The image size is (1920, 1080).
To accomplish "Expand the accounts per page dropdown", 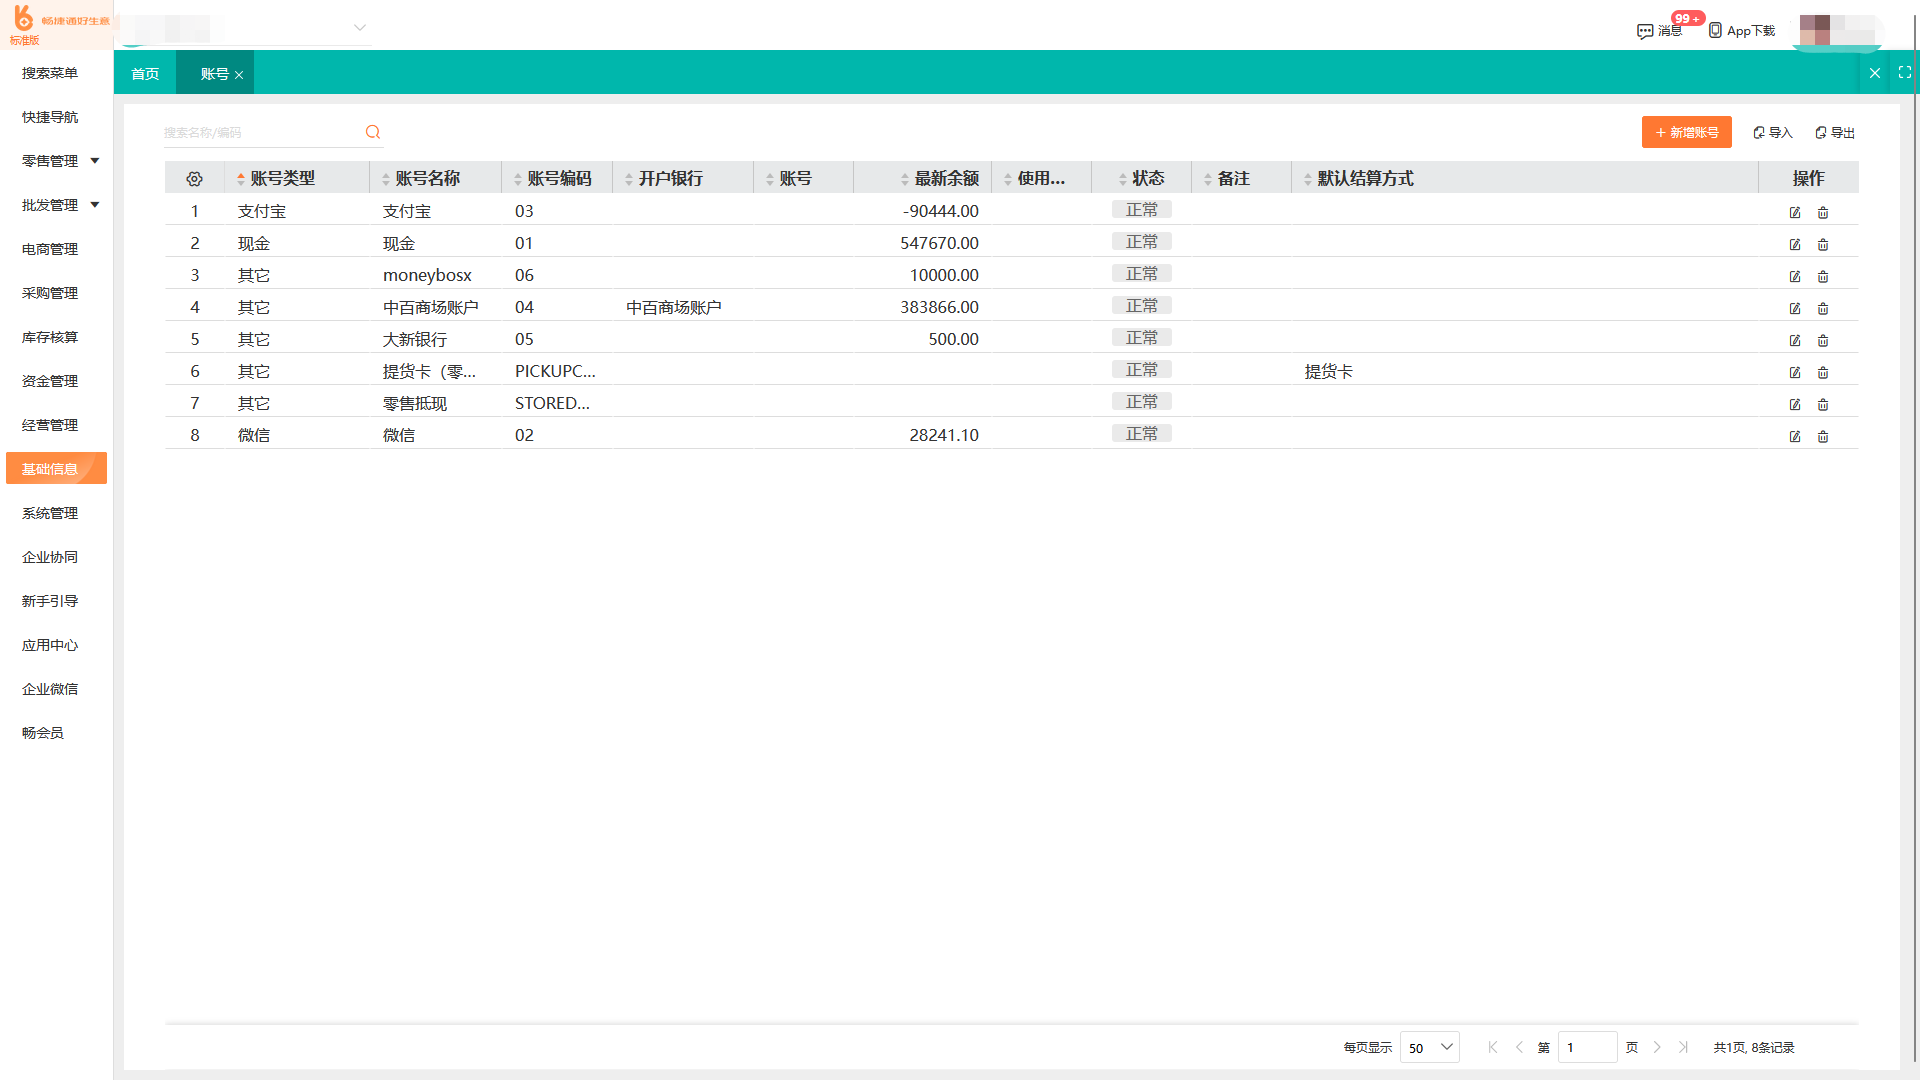I will [1431, 1047].
